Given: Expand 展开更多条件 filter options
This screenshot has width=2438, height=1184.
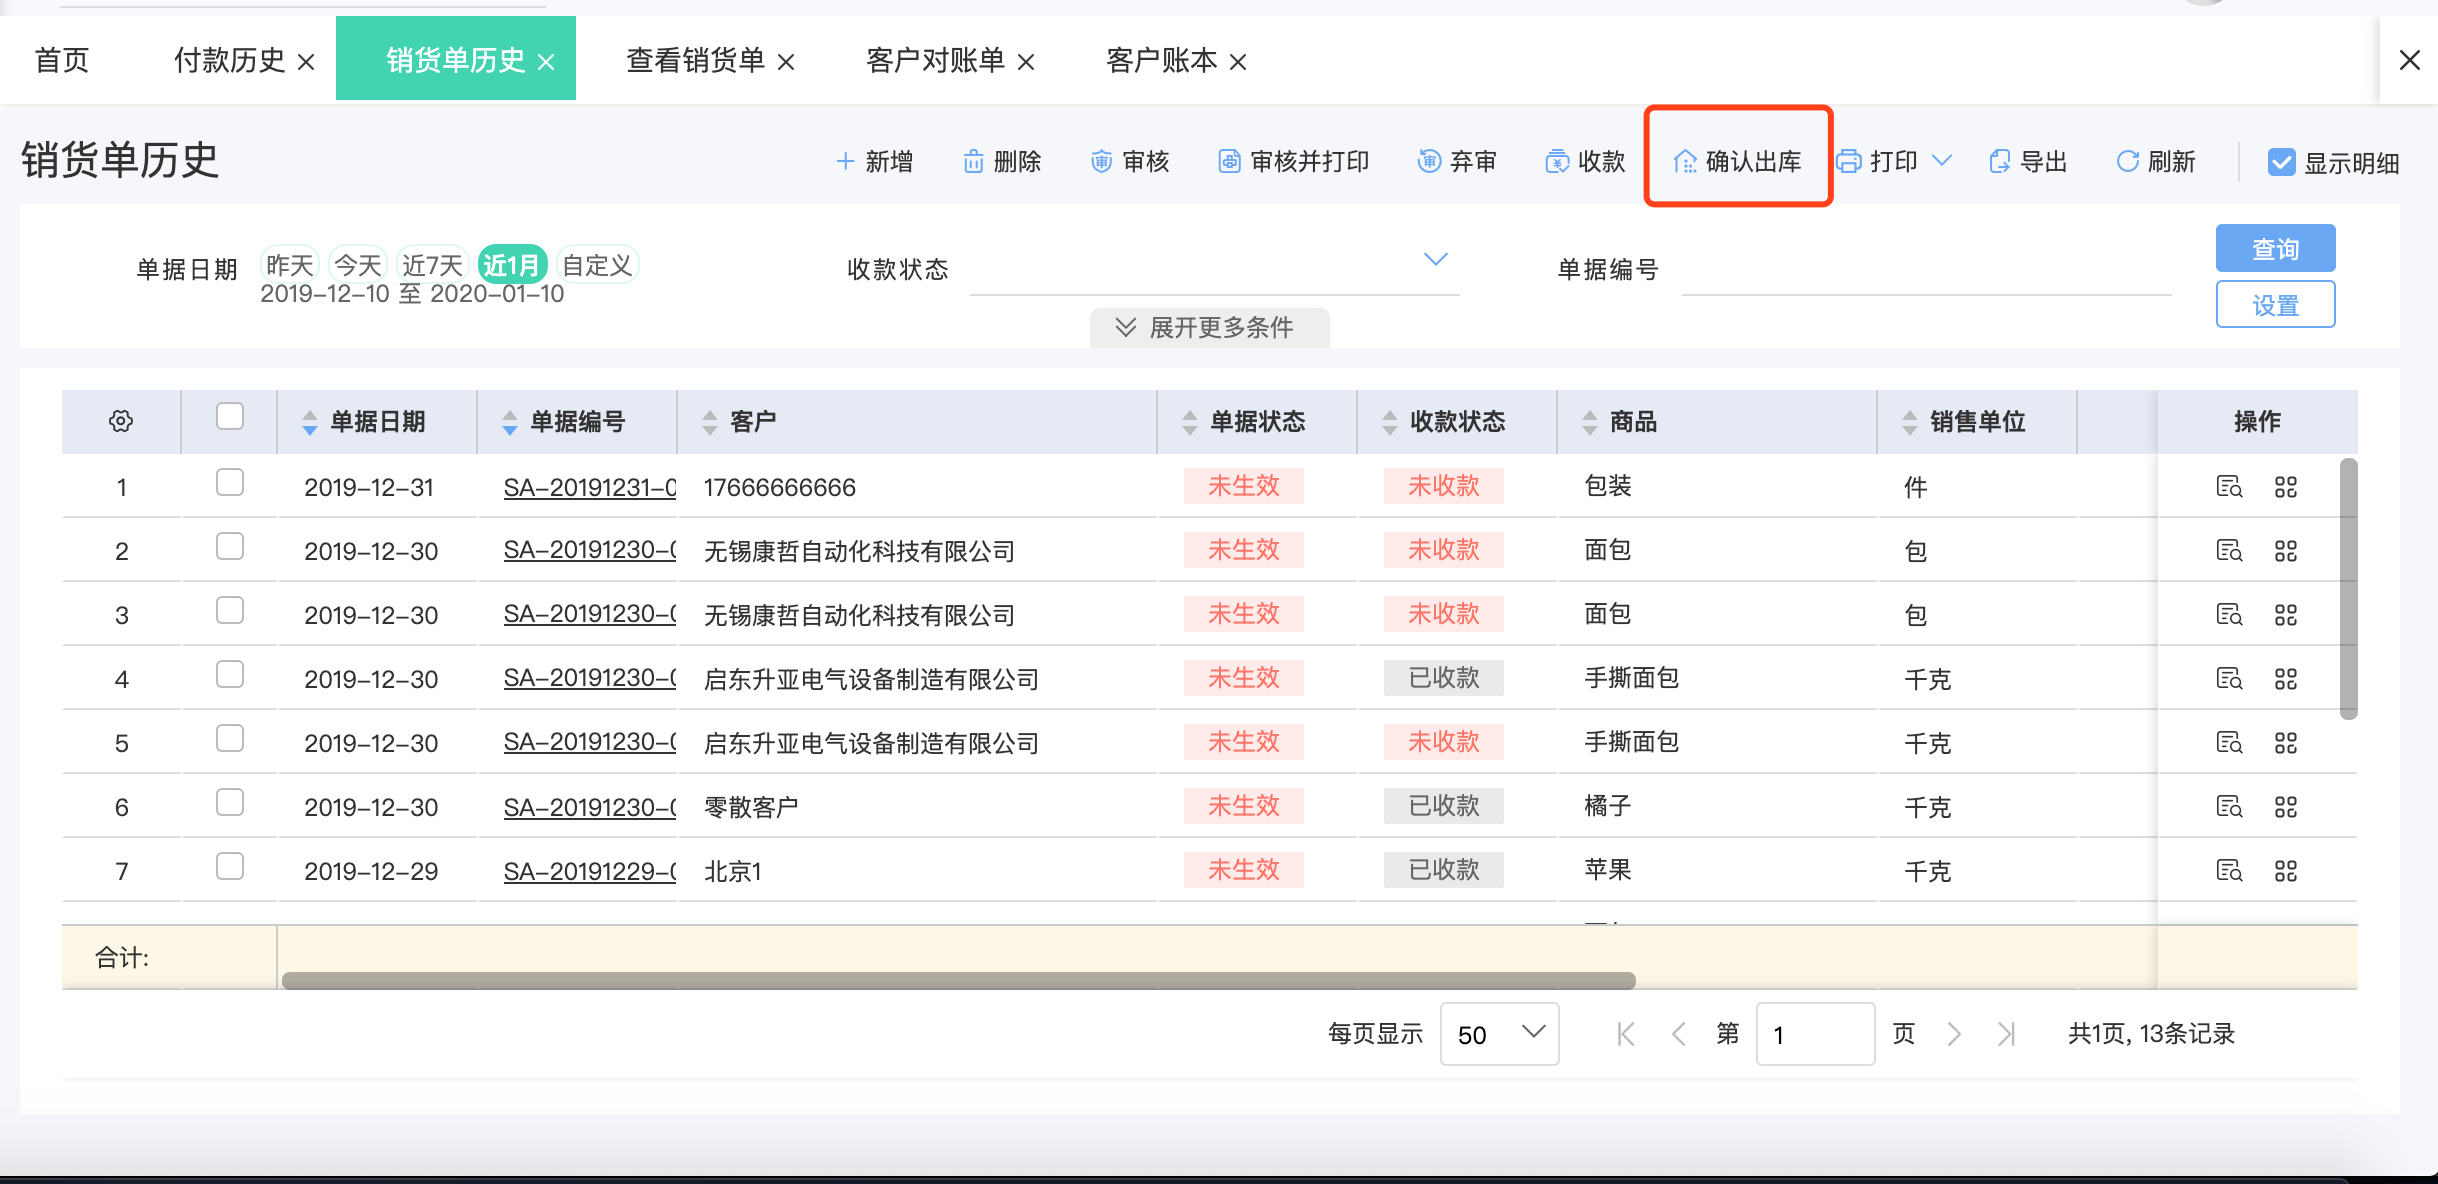Looking at the screenshot, I should pyautogui.click(x=1217, y=327).
